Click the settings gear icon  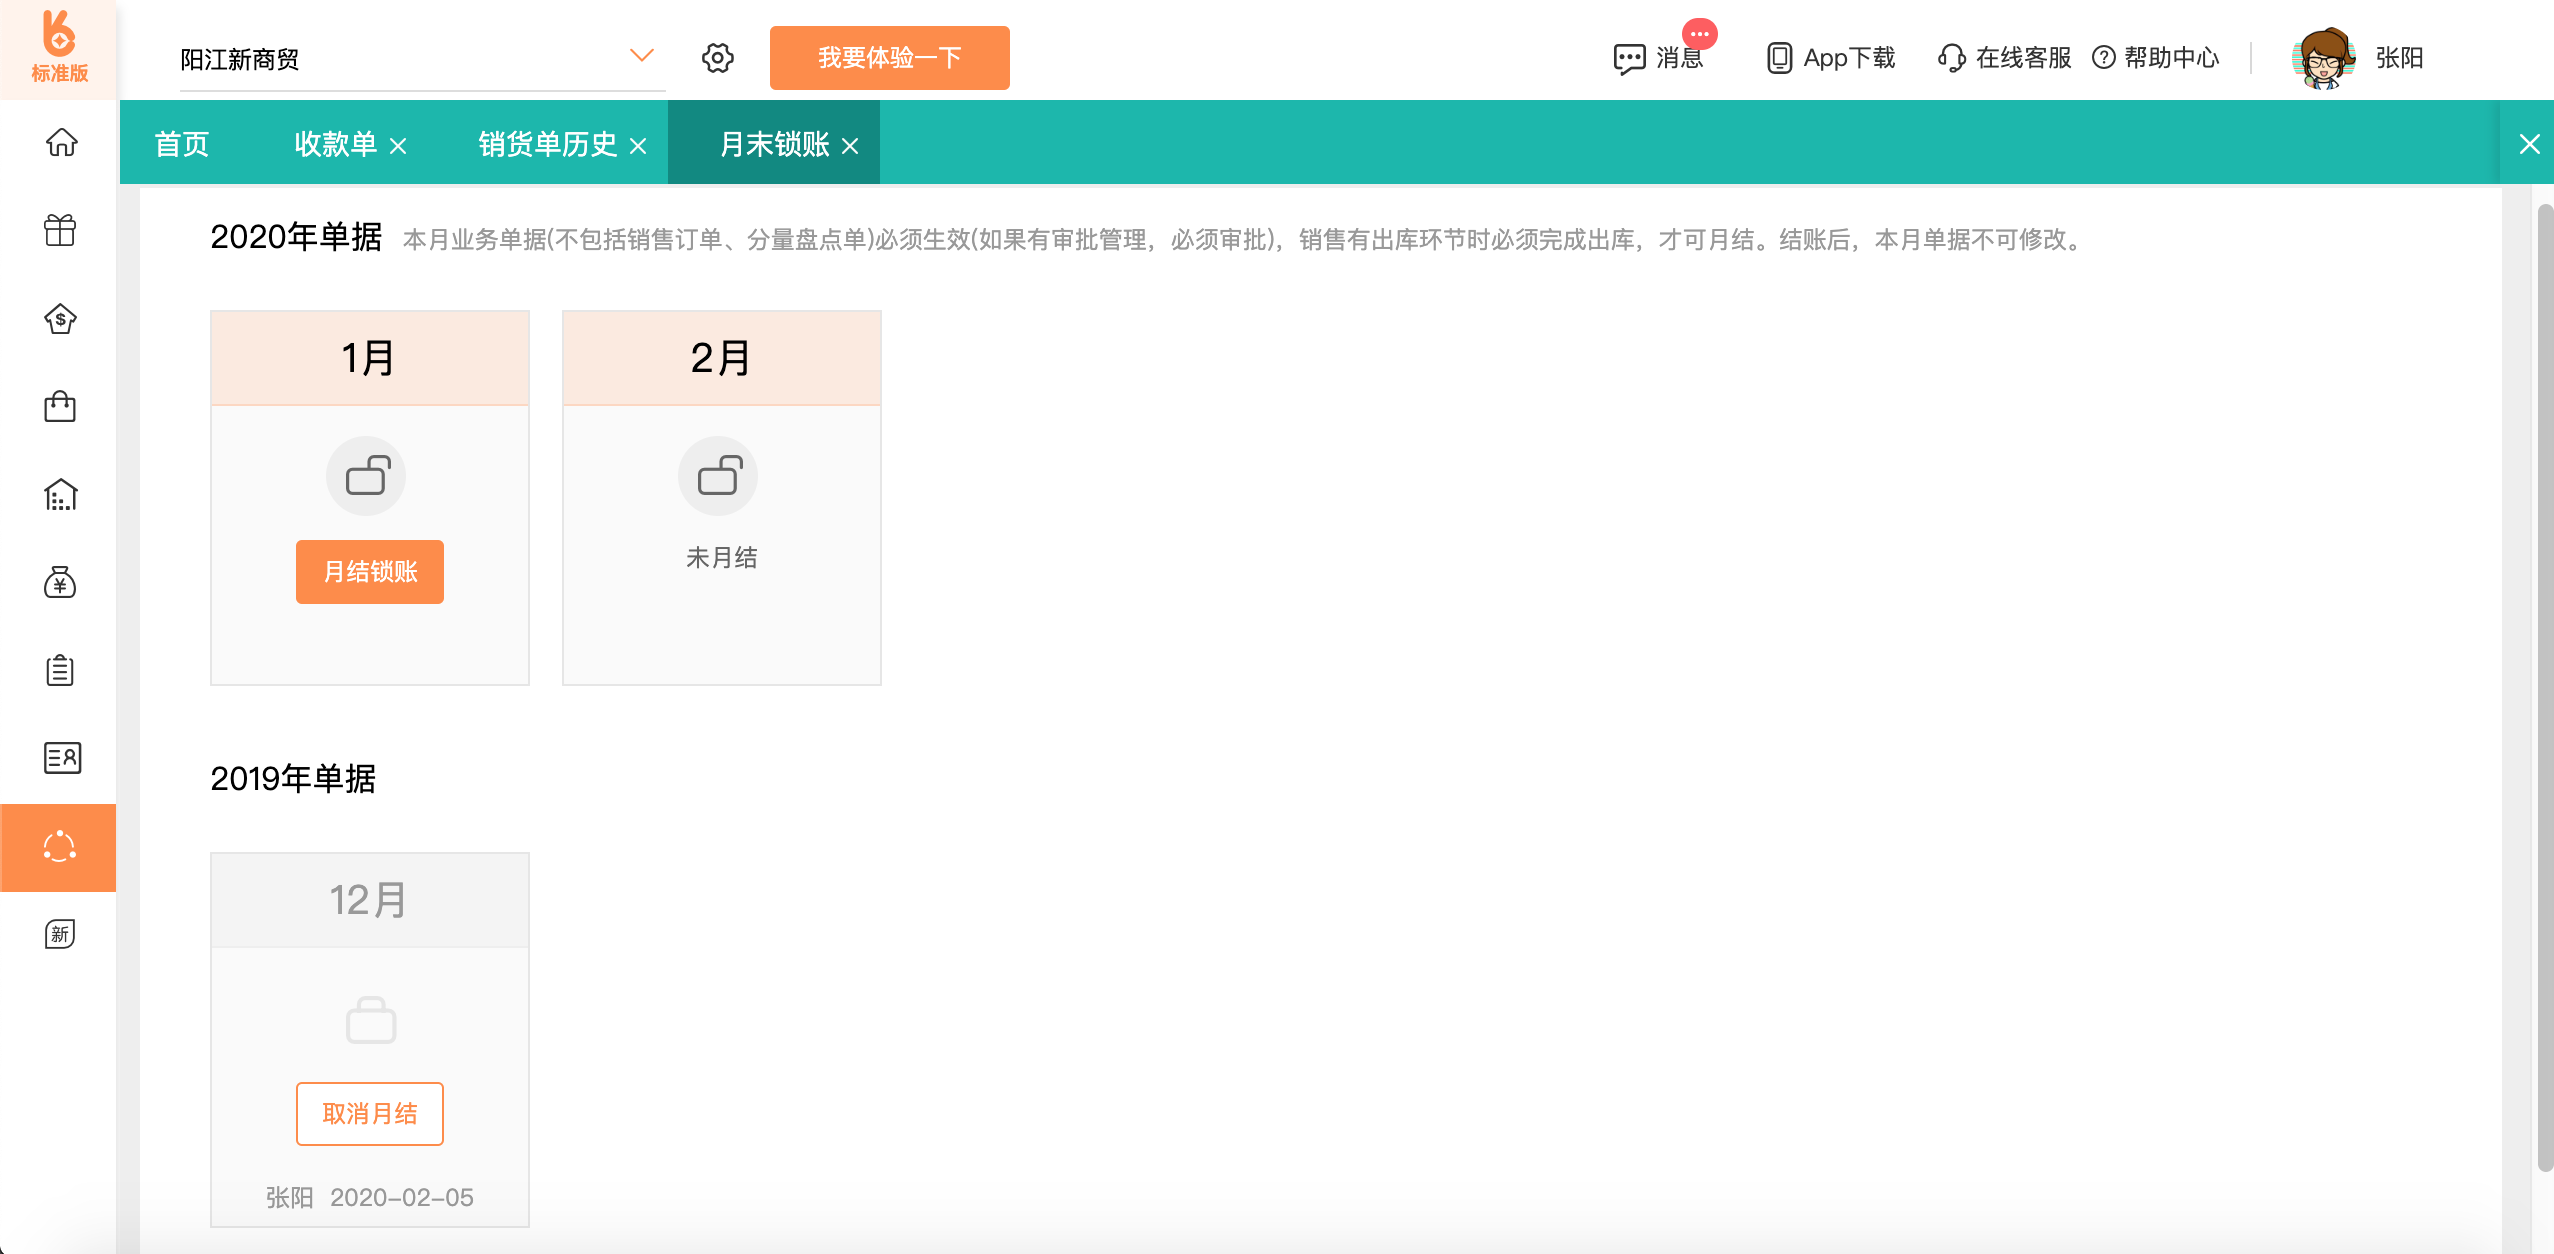(x=718, y=57)
